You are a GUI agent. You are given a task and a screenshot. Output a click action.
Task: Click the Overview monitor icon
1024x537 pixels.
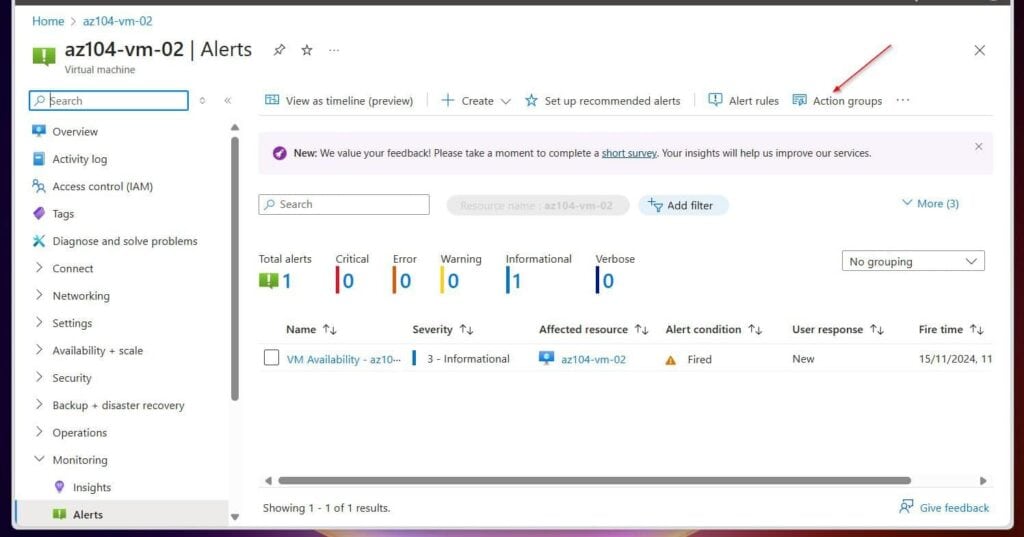tap(39, 131)
